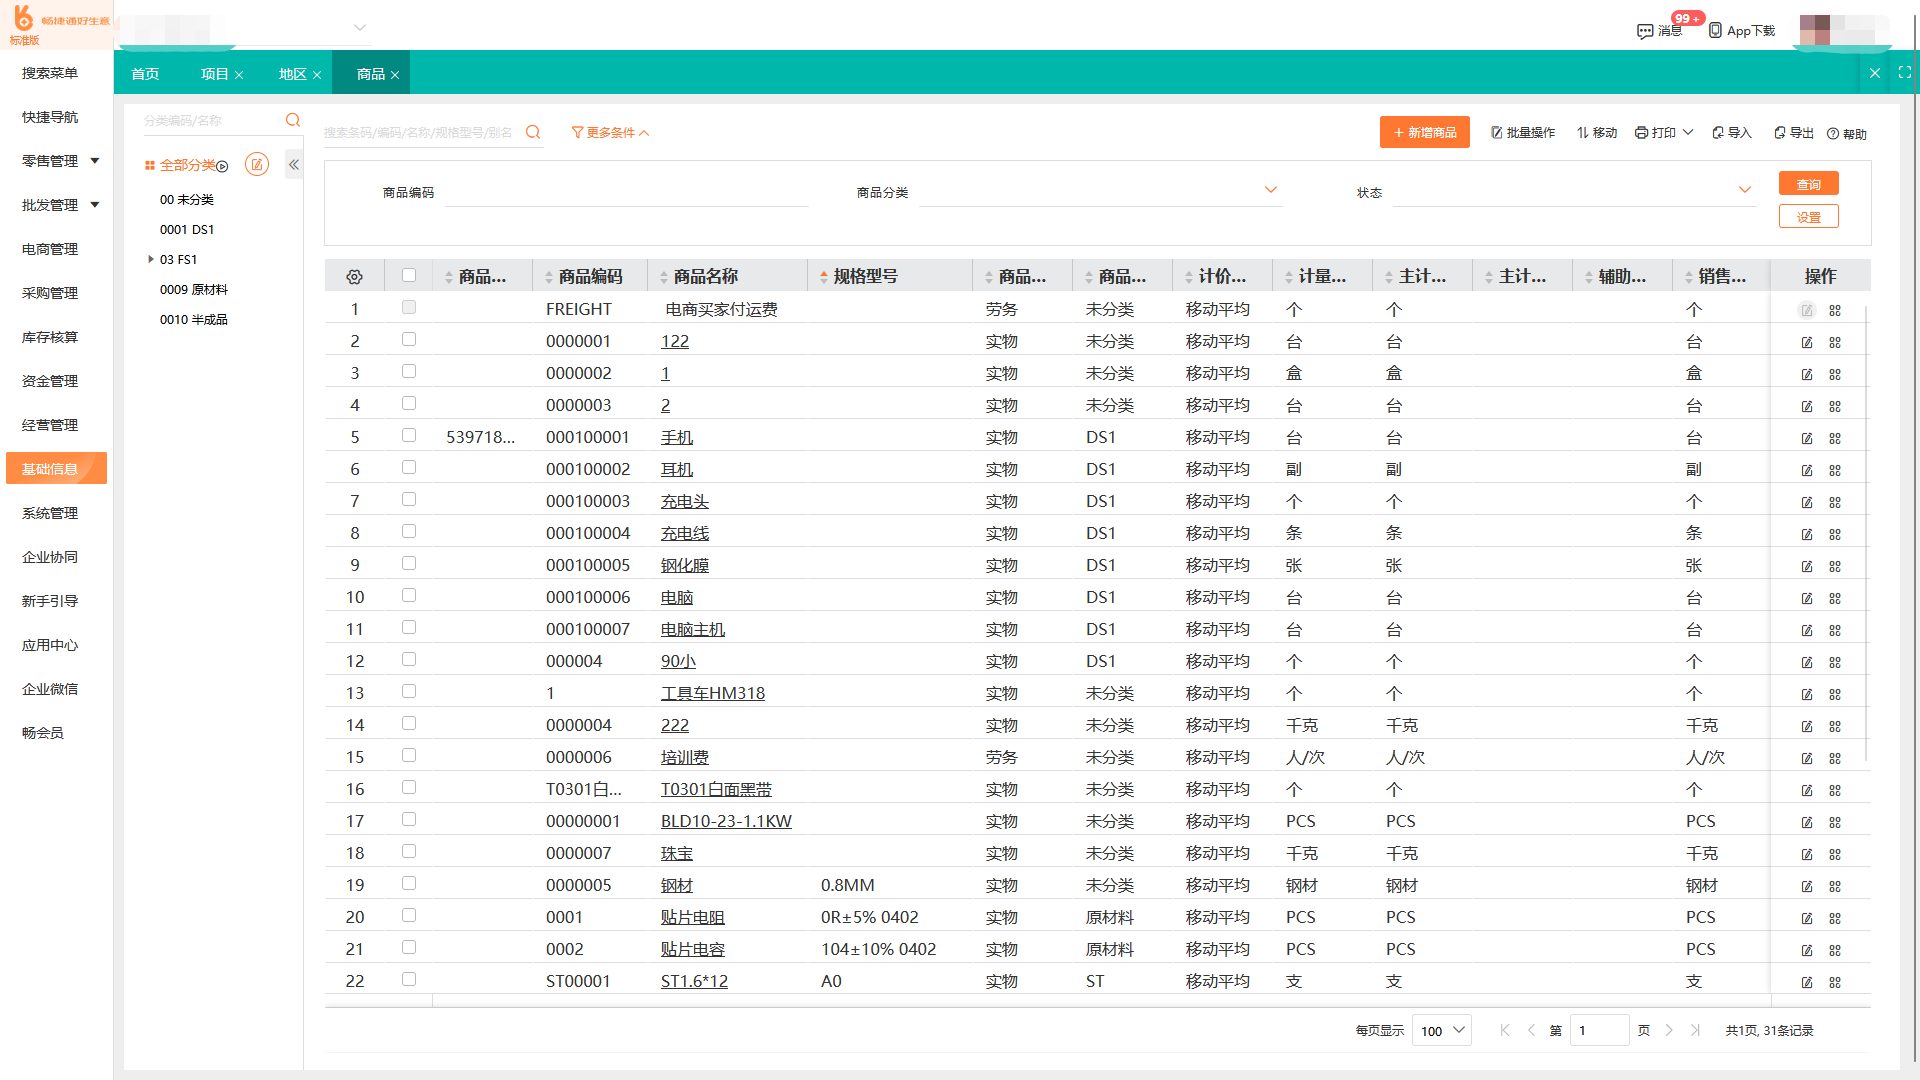Toggle the select all checkbox in header
Screen dimensions: 1920x1080
[x=410, y=276]
